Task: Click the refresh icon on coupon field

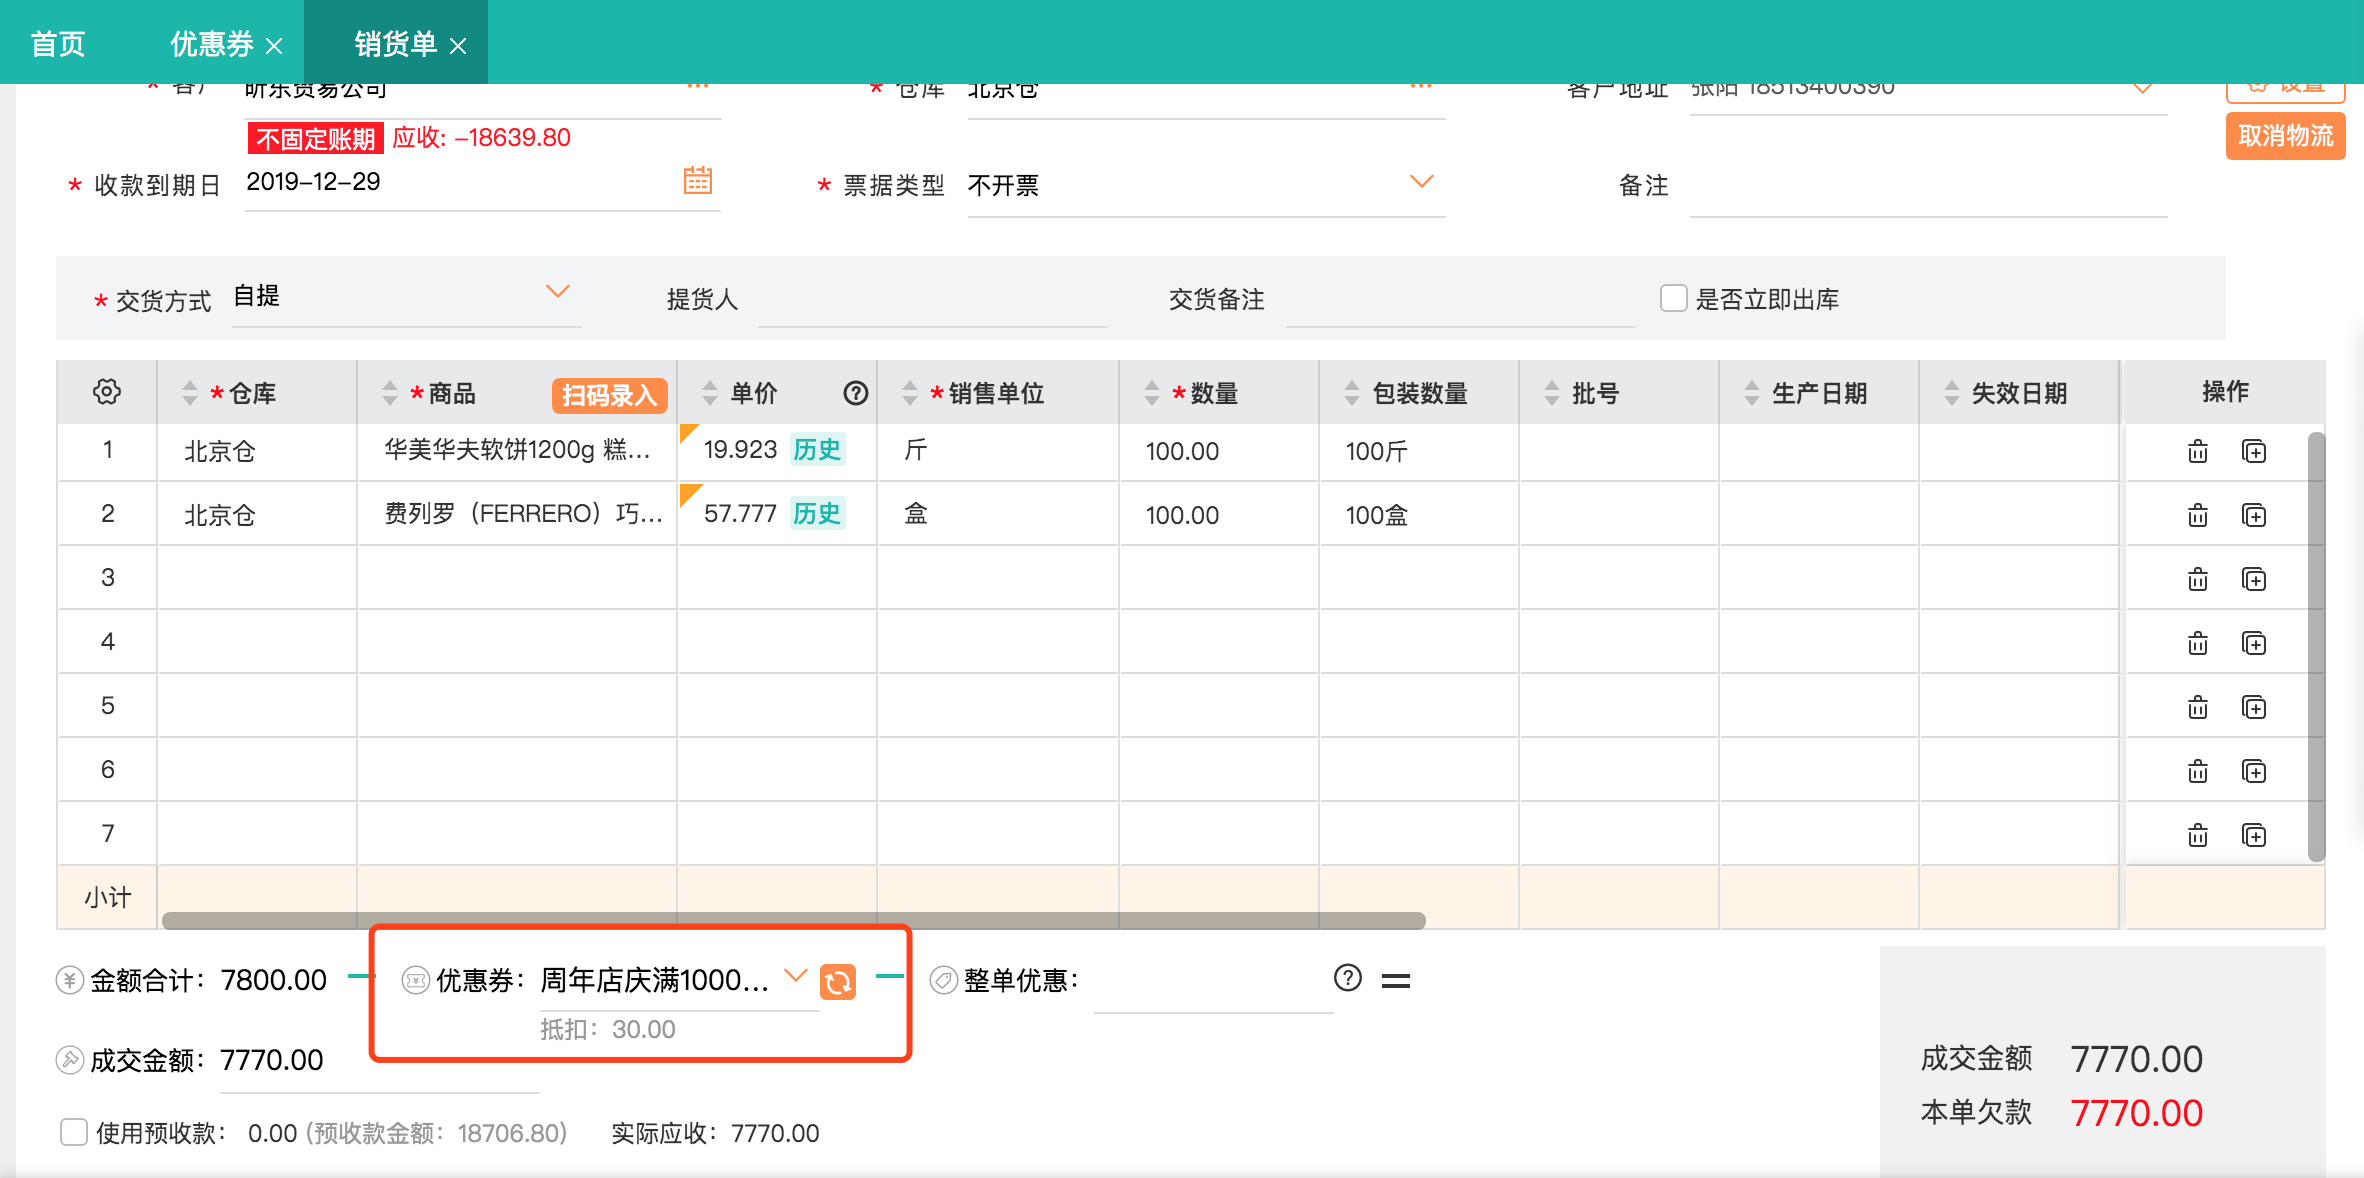Action: (x=840, y=980)
